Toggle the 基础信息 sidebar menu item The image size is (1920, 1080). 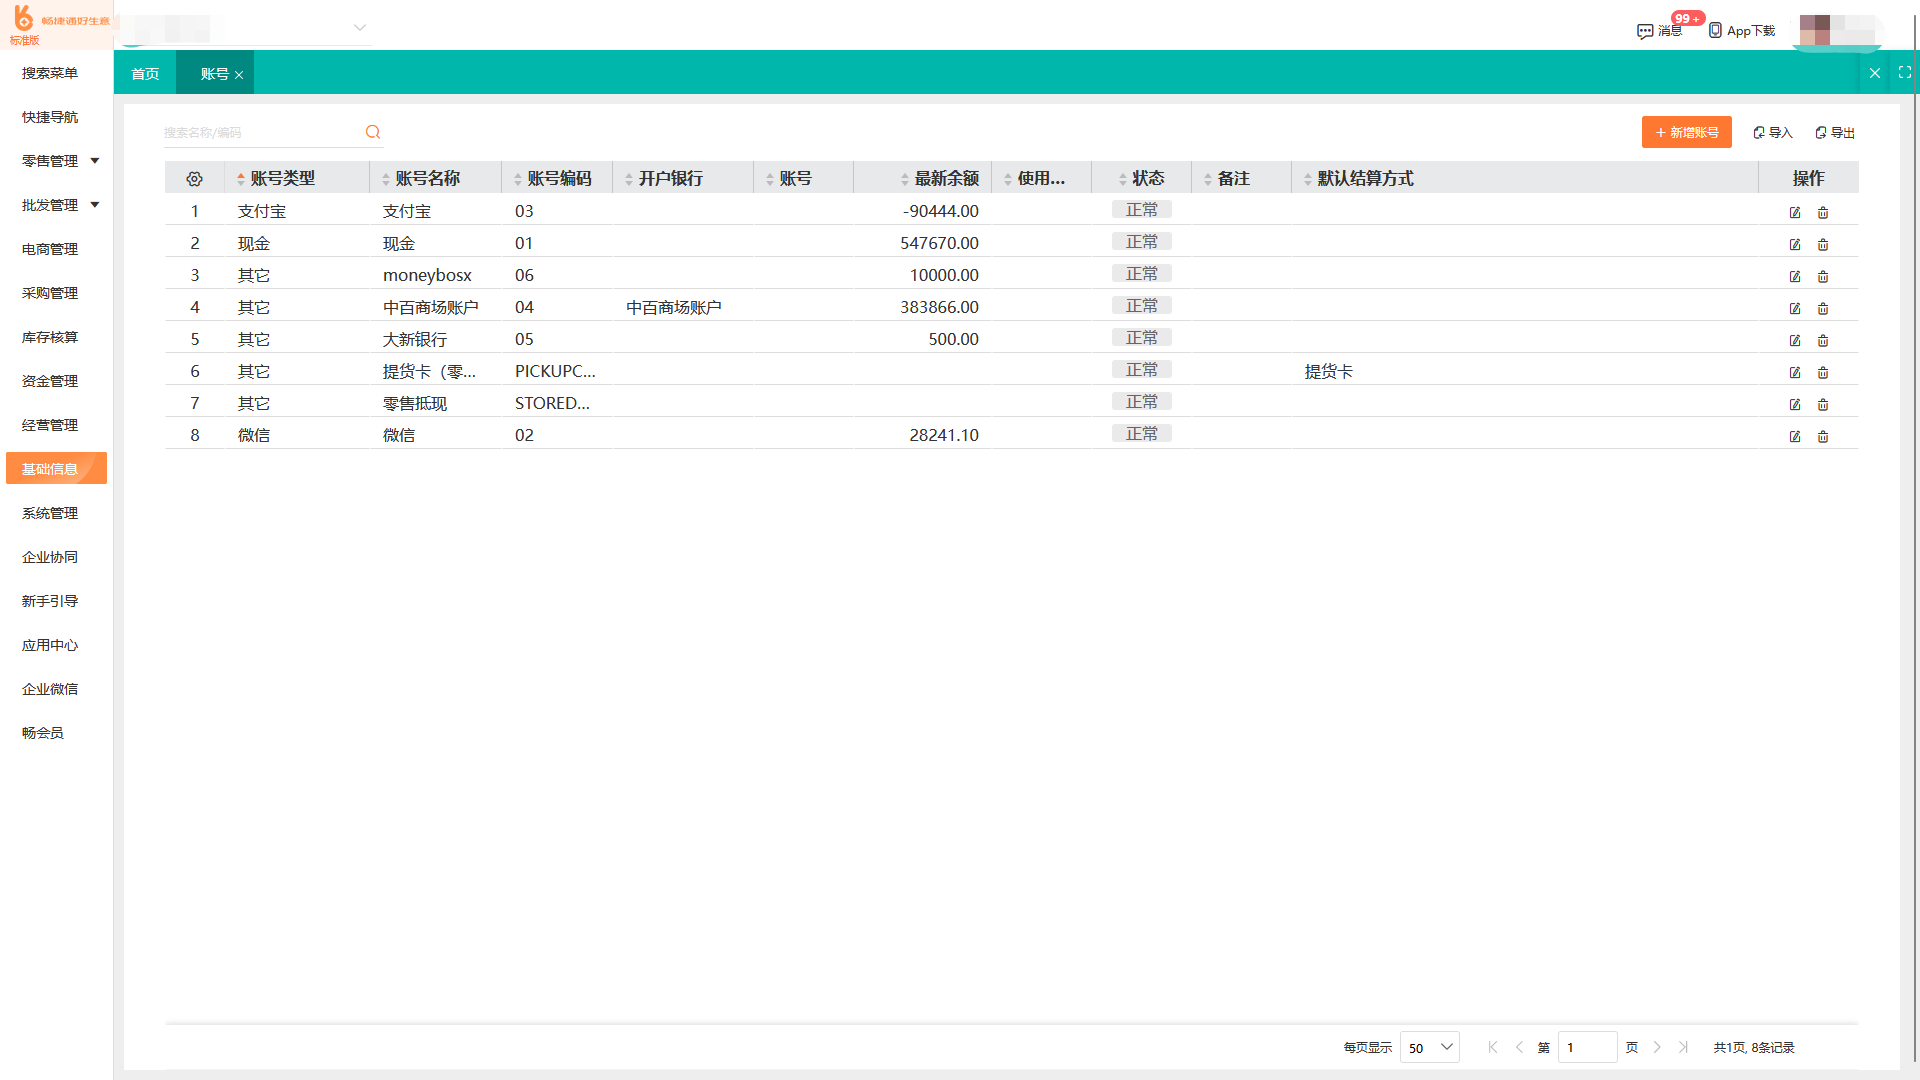pos(53,468)
